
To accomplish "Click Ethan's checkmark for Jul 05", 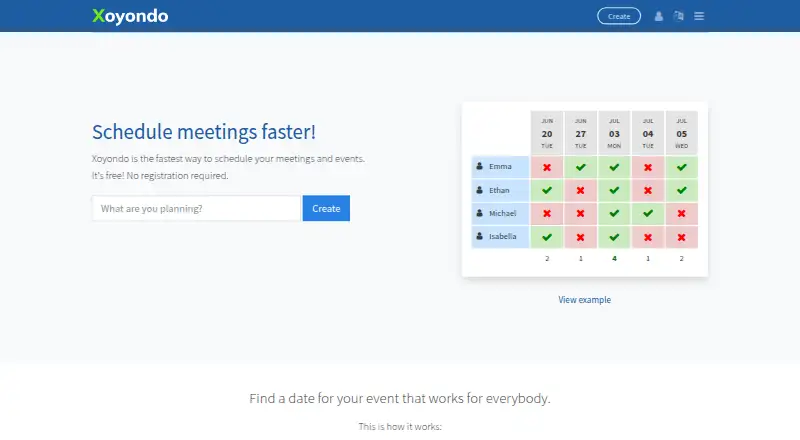I will click(682, 190).
